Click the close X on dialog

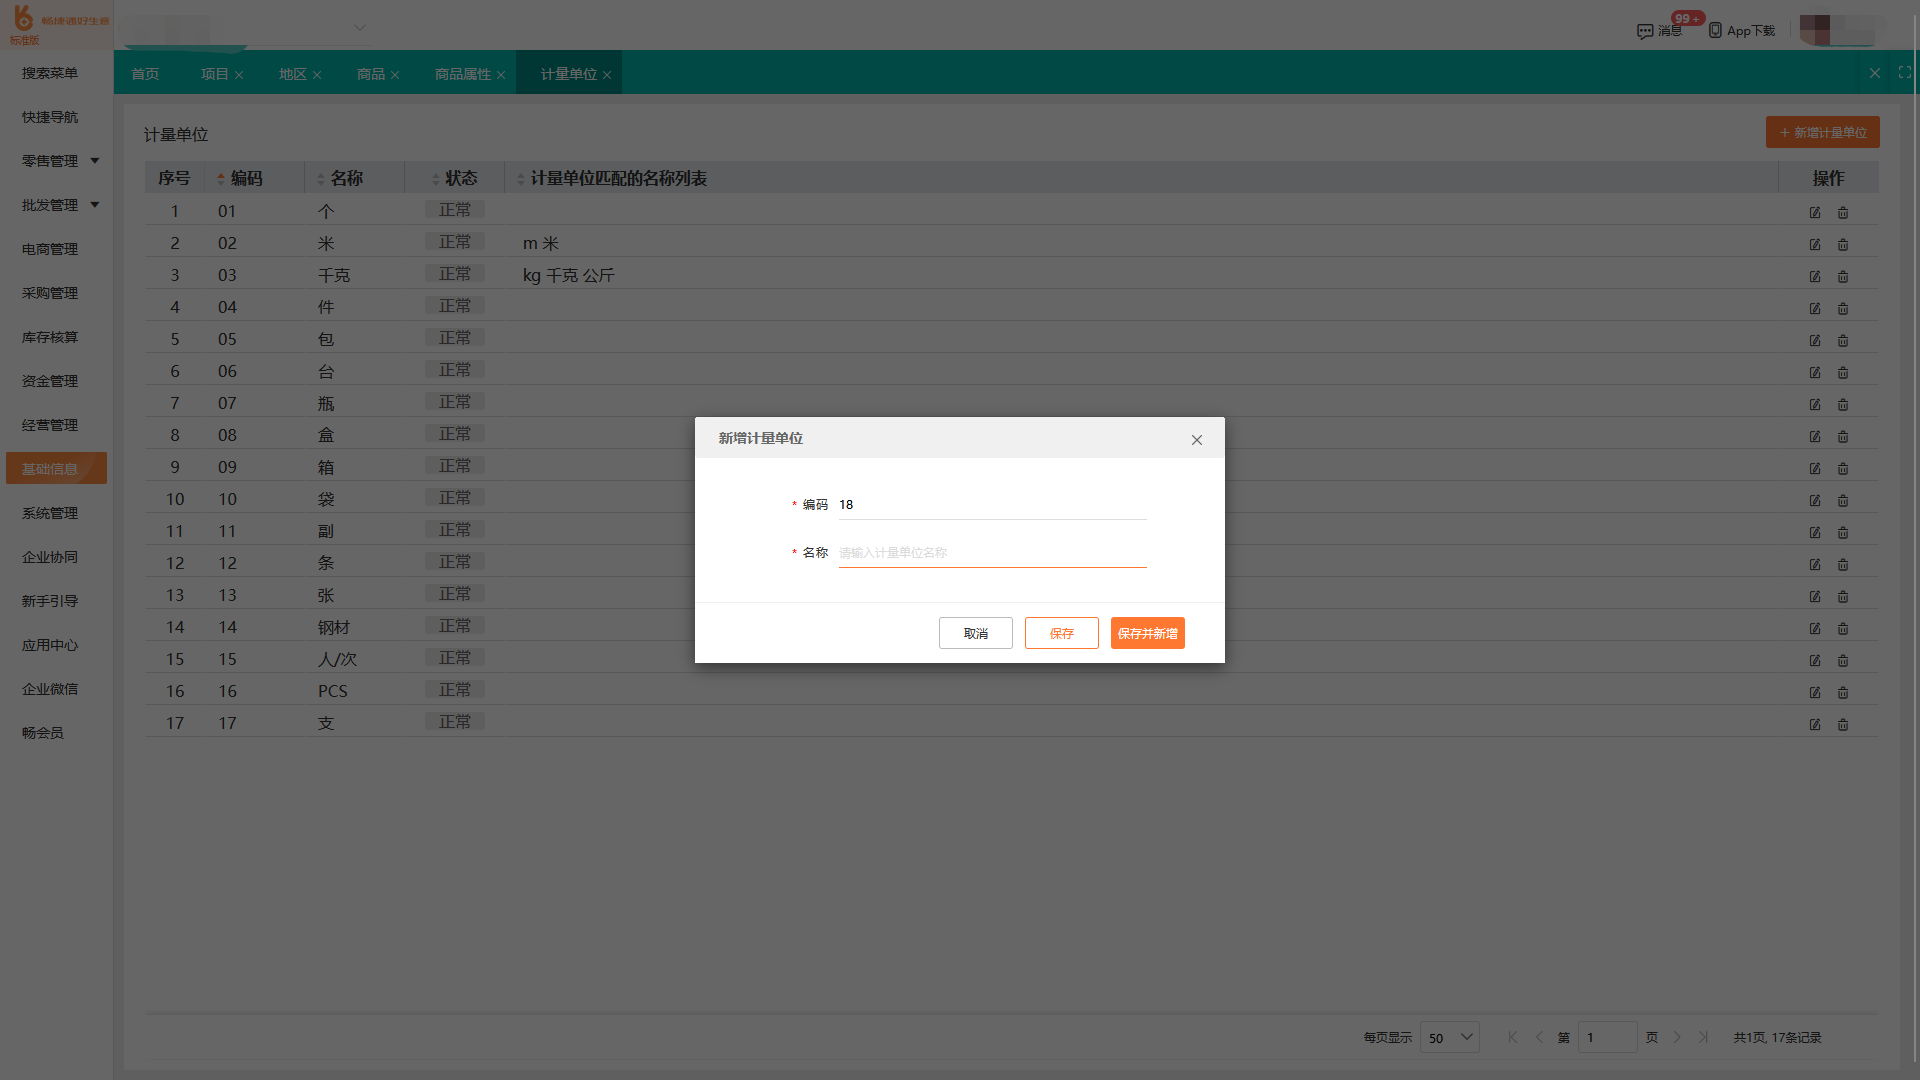[1193, 439]
